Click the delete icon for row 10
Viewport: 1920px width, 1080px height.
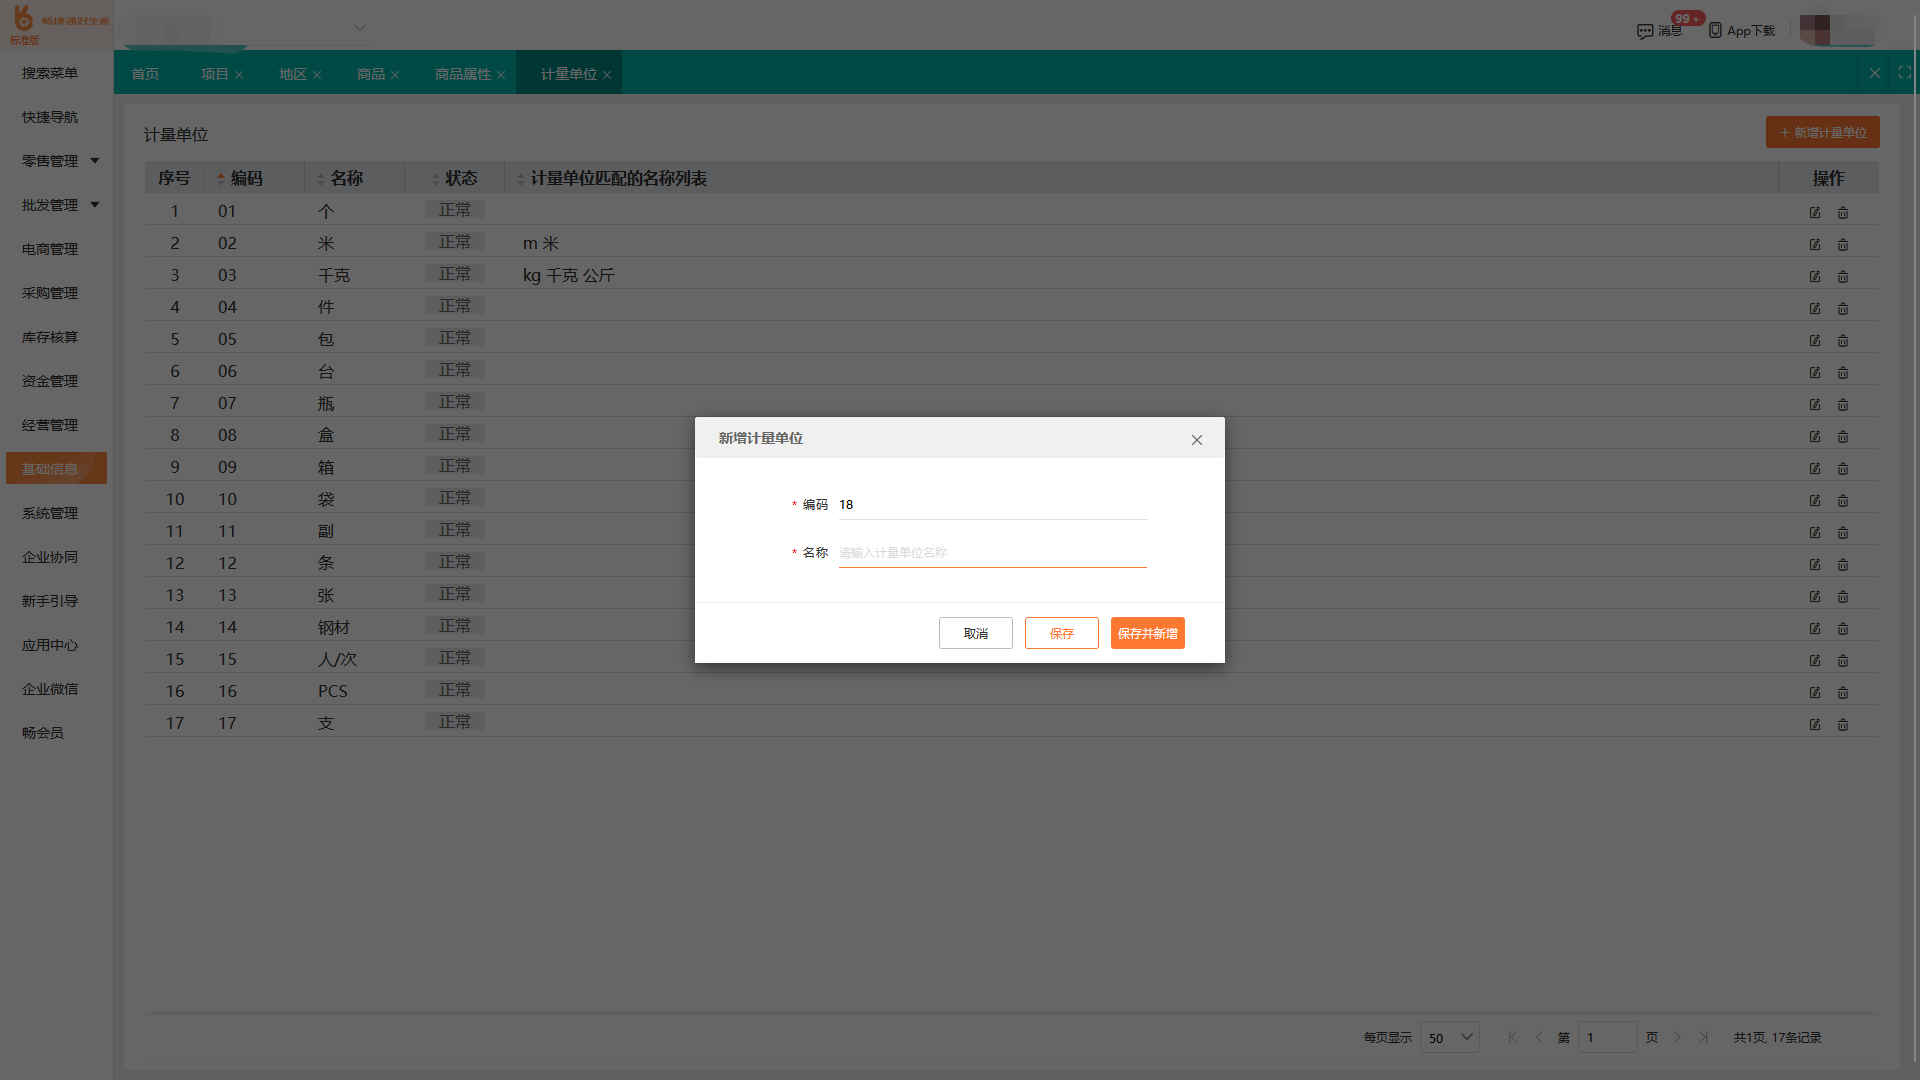pos(1844,500)
